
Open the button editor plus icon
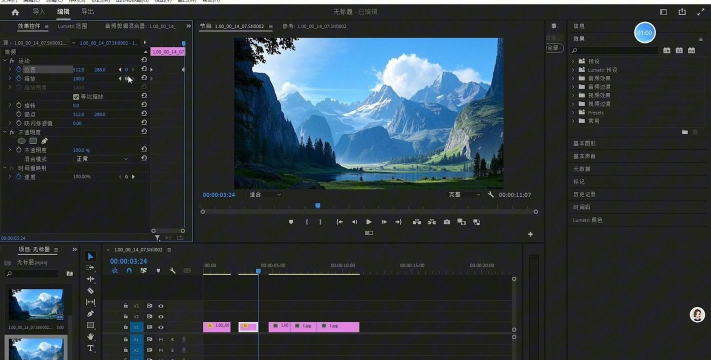tap(530, 234)
